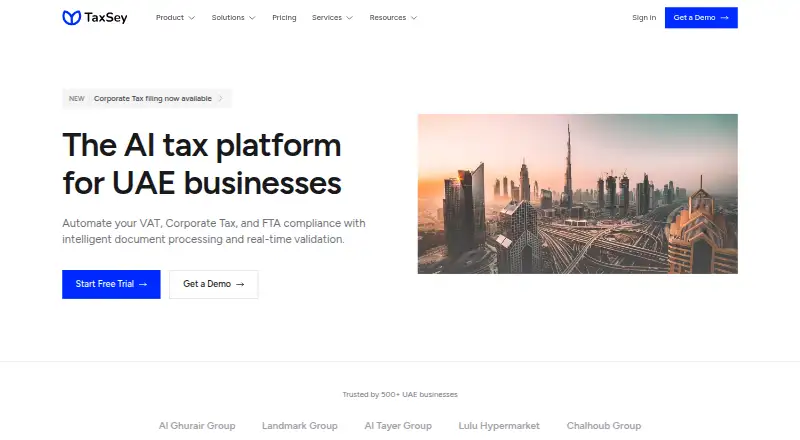Click the Lulu Hypermarket name
The width and height of the screenshot is (800, 440).
point(499,426)
